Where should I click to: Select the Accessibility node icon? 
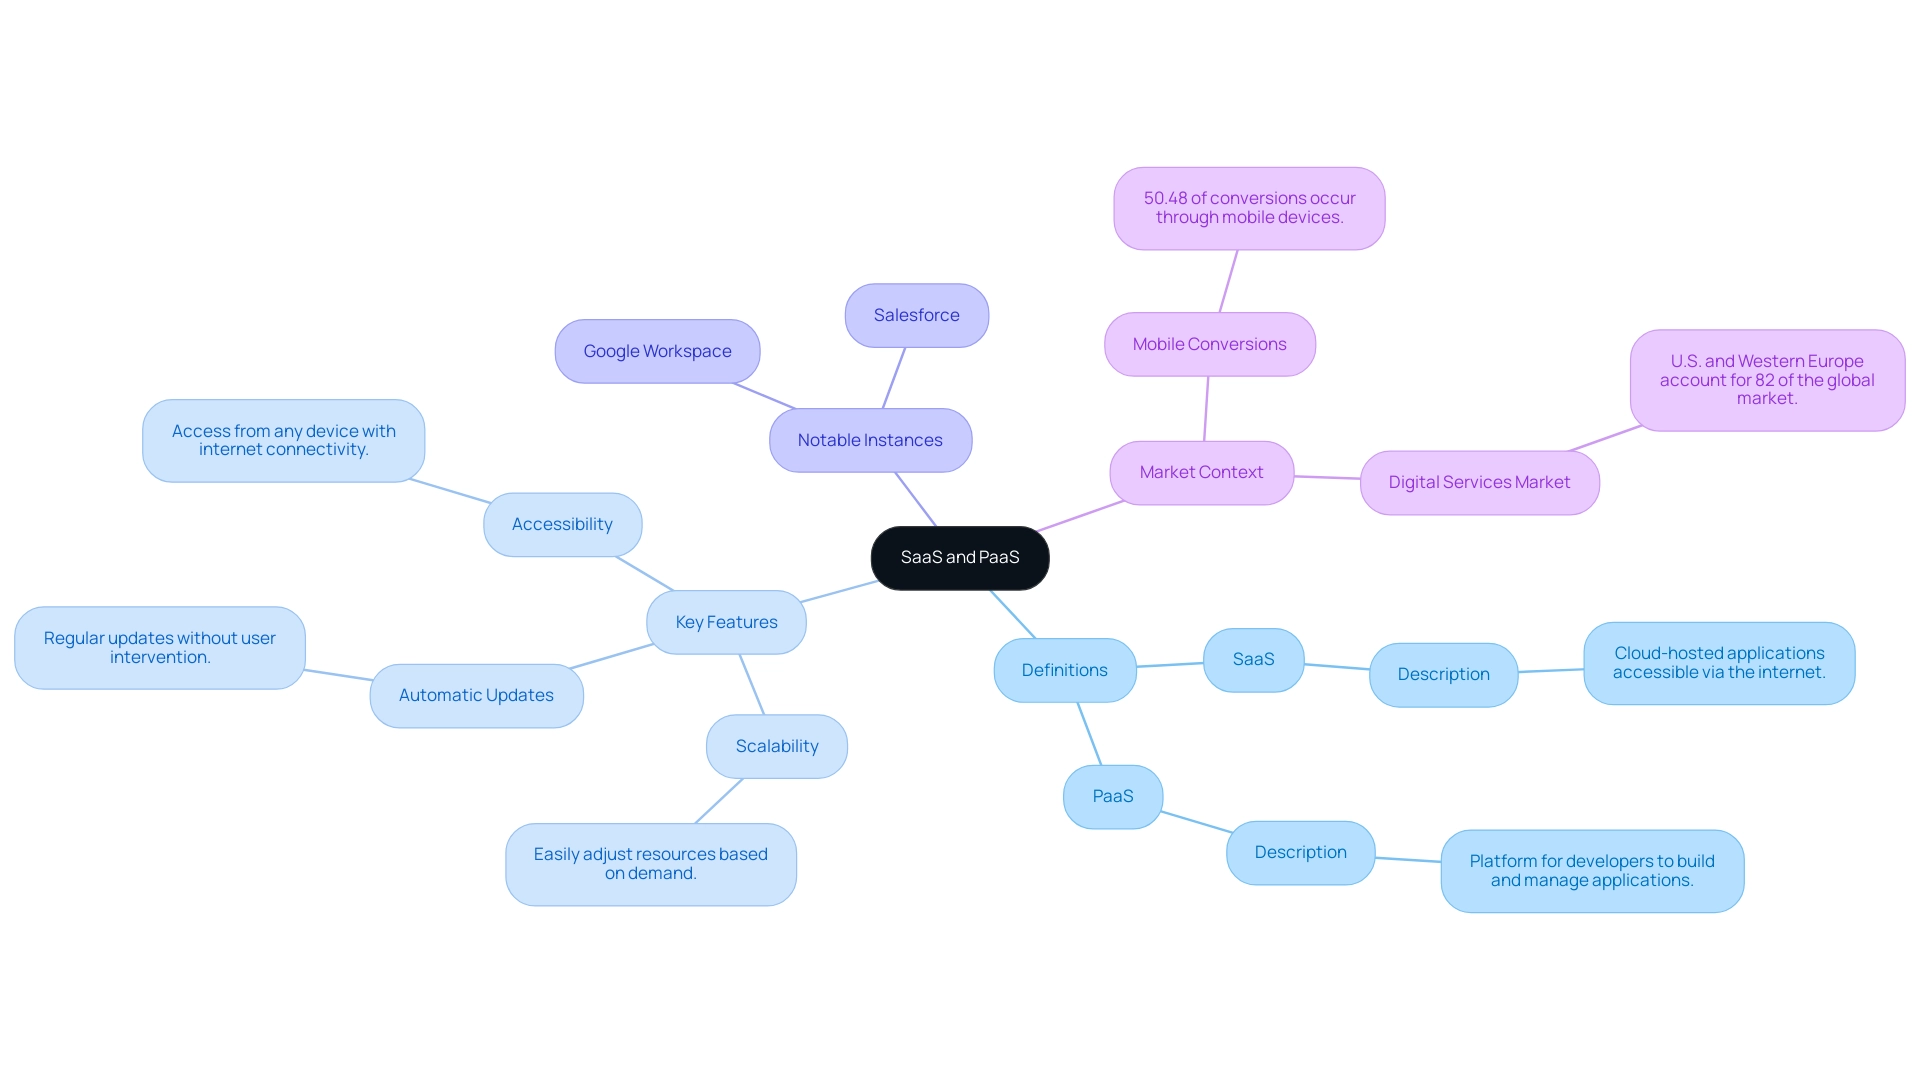tap(562, 524)
